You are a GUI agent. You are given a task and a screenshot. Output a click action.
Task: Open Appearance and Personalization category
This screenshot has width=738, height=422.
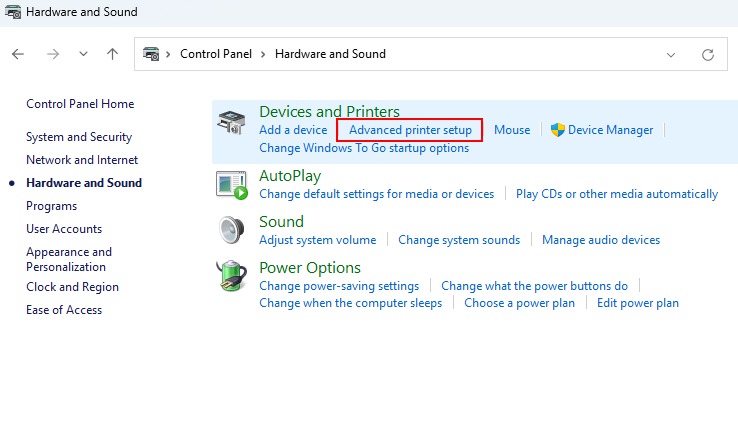click(x=69, y=259)
